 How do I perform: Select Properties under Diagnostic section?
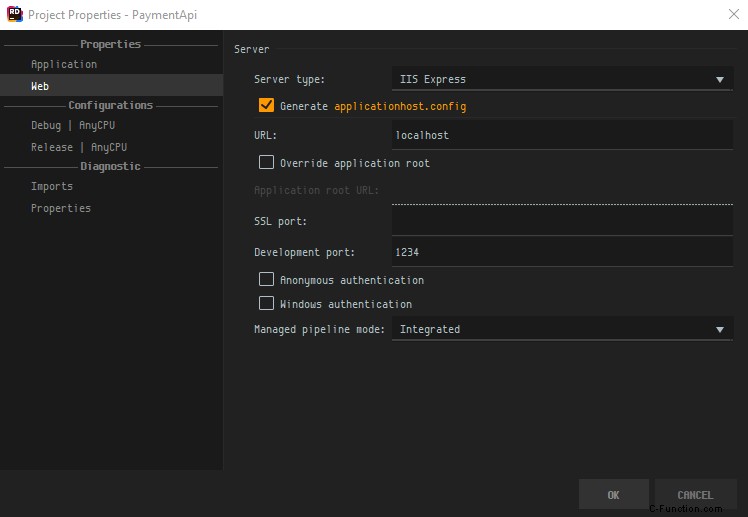click(x=61, y=208)
